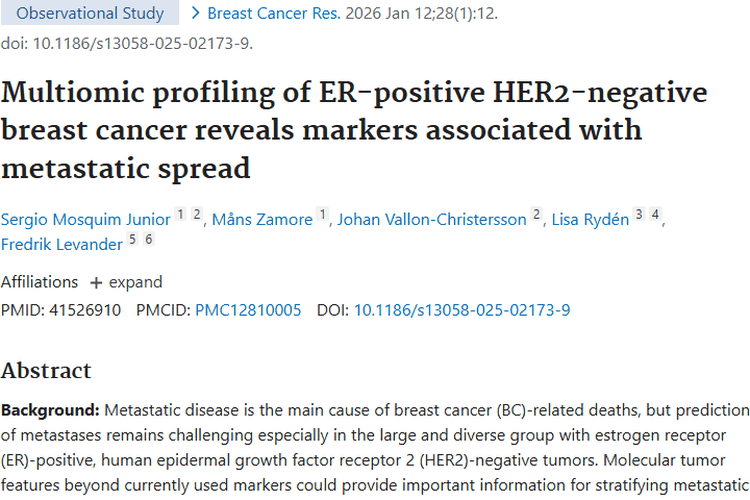750x500 pixels.
Task: Open author Sergio Mosquim Junior
Action: pyautogui.click(x=86, y=219)
